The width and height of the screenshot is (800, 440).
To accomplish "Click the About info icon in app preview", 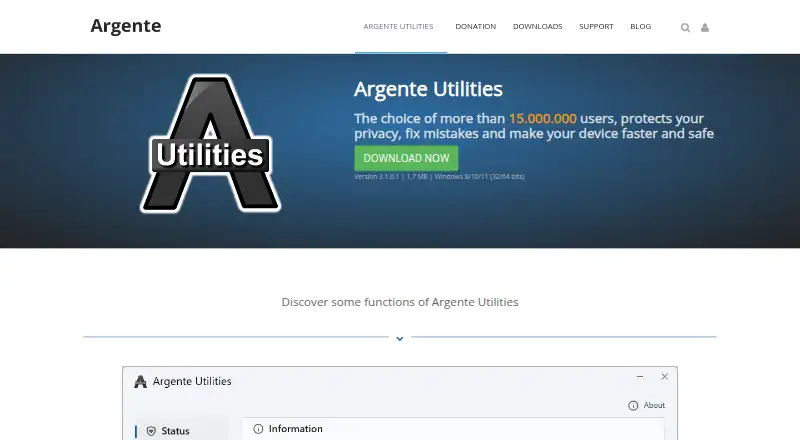I will click(x=633, y=405).
